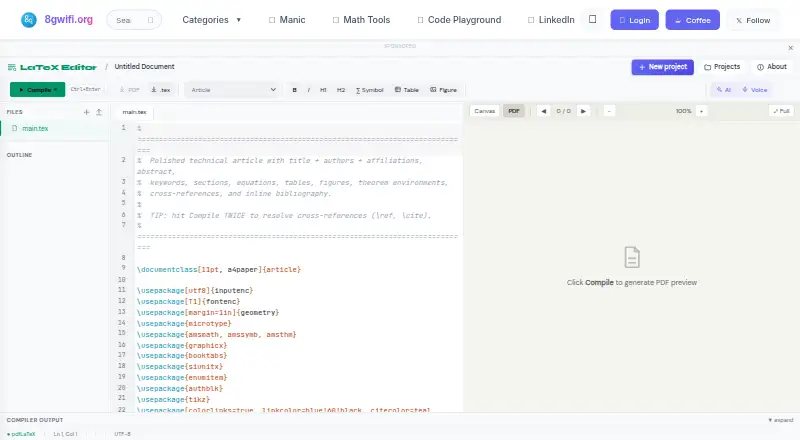
Task: Open Manic nav link
Action: (287, 20)
